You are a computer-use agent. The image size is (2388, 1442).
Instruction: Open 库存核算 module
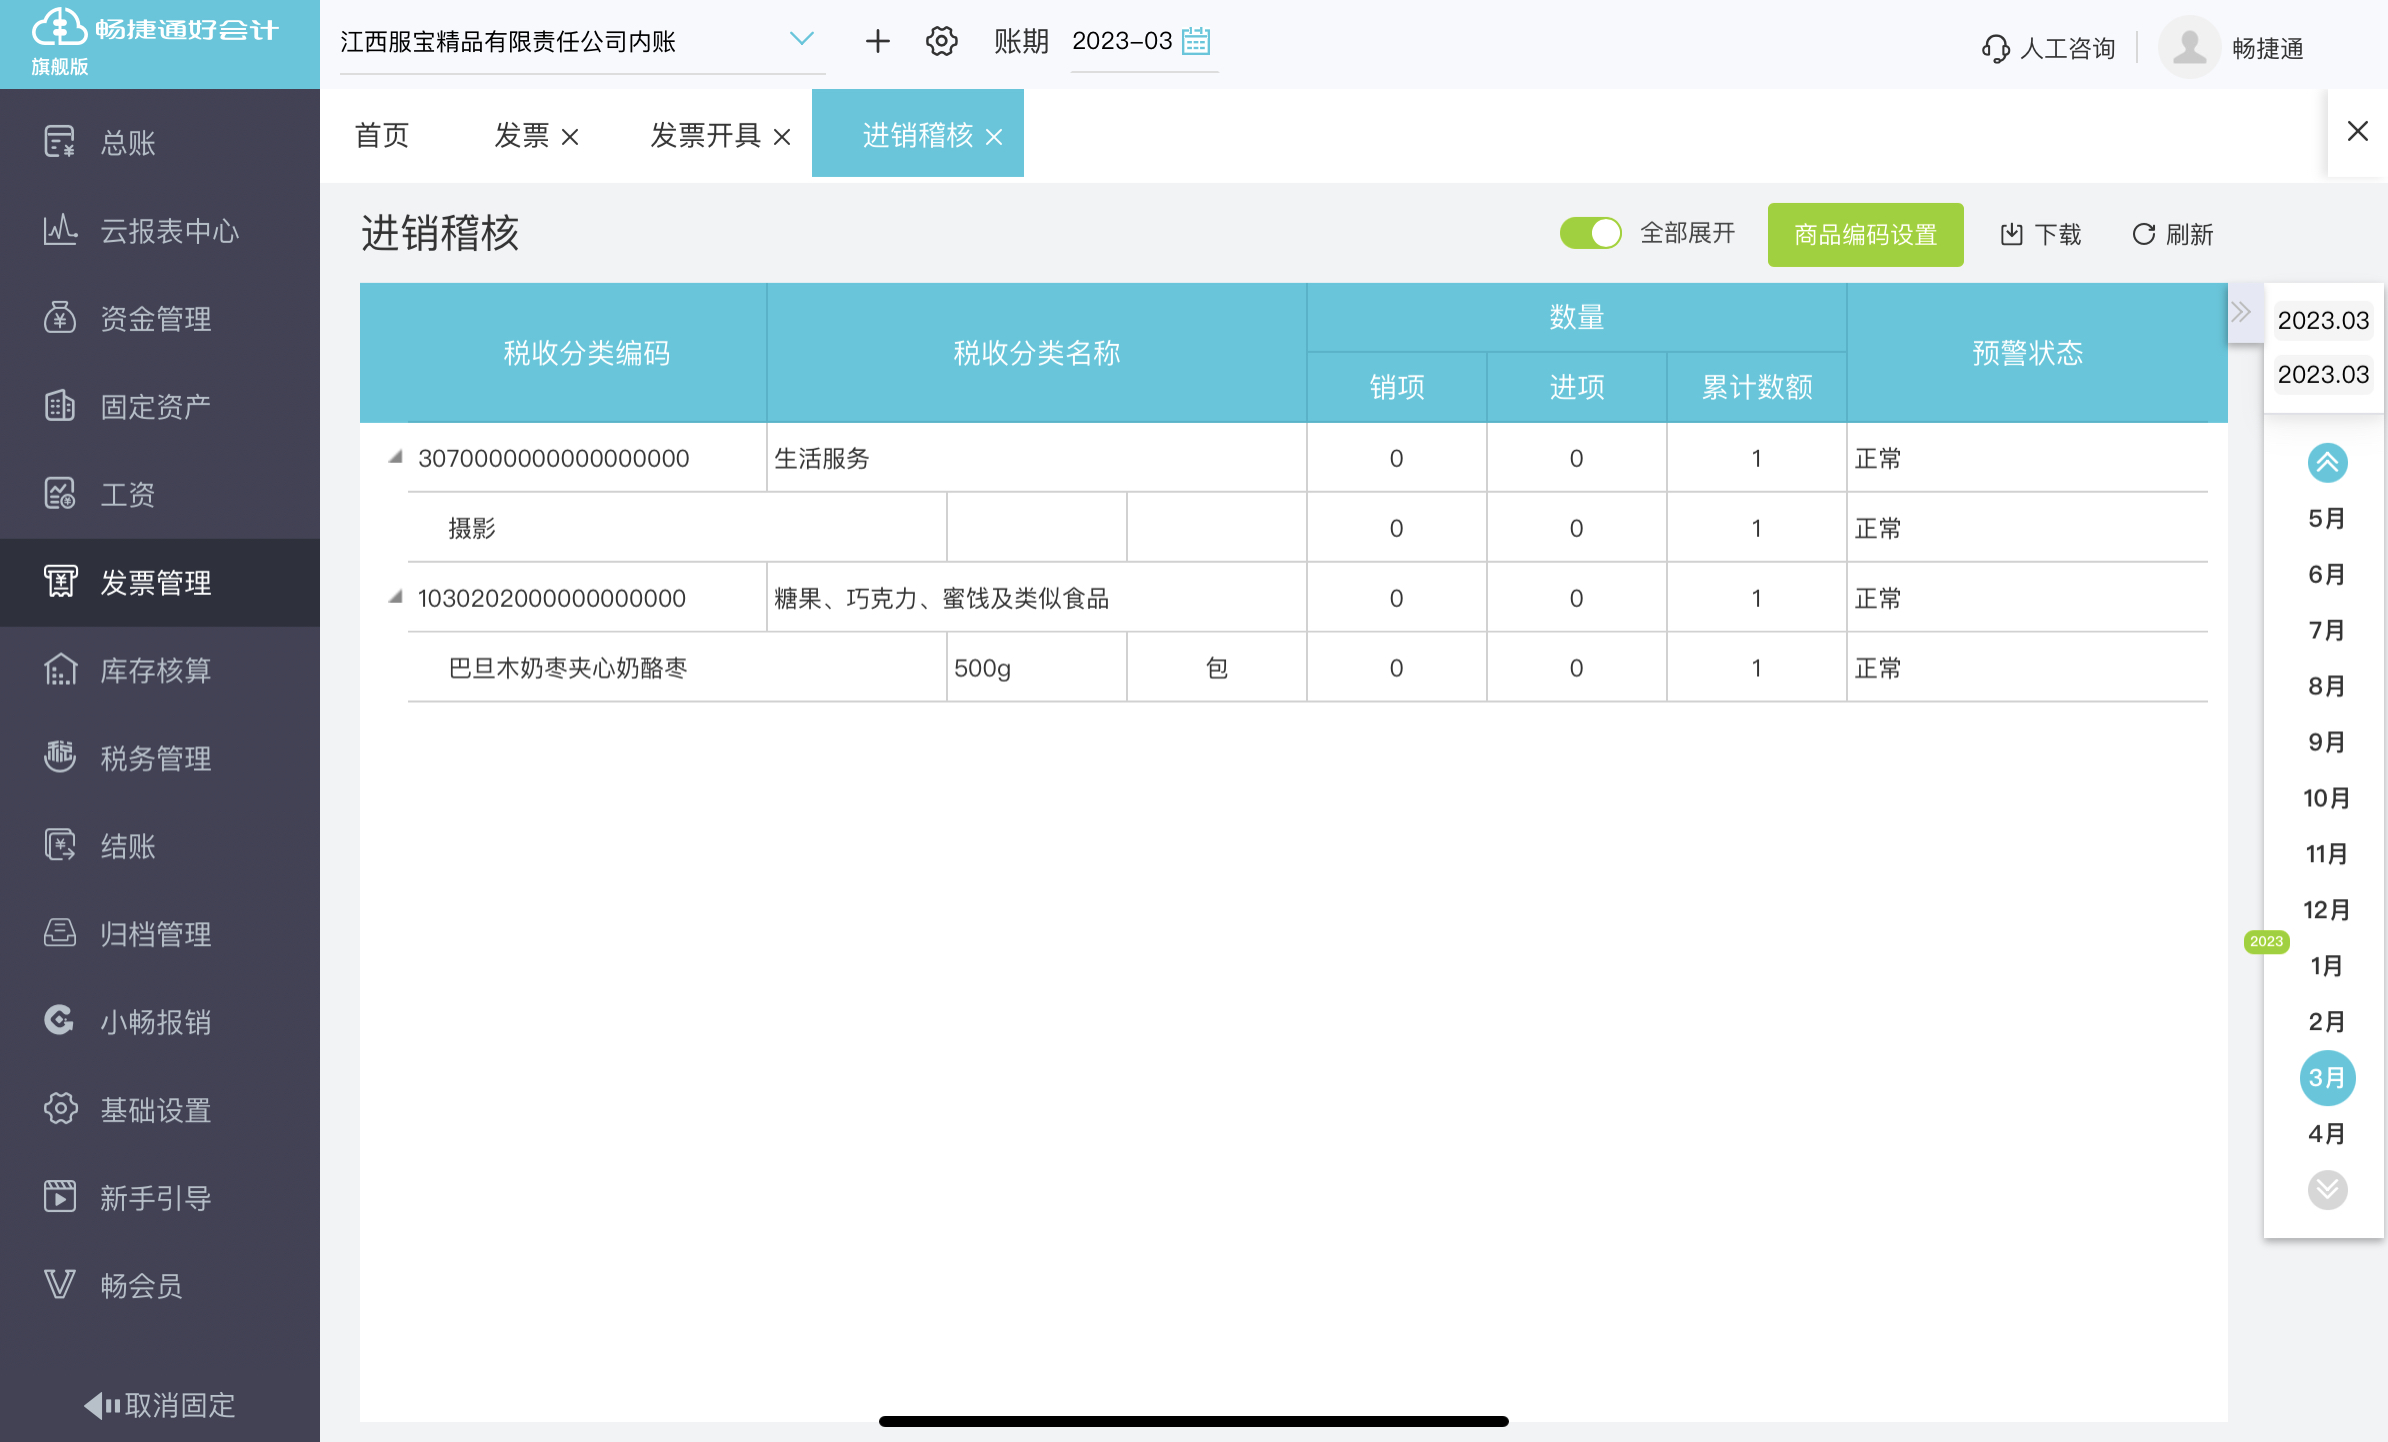point(159,669)
